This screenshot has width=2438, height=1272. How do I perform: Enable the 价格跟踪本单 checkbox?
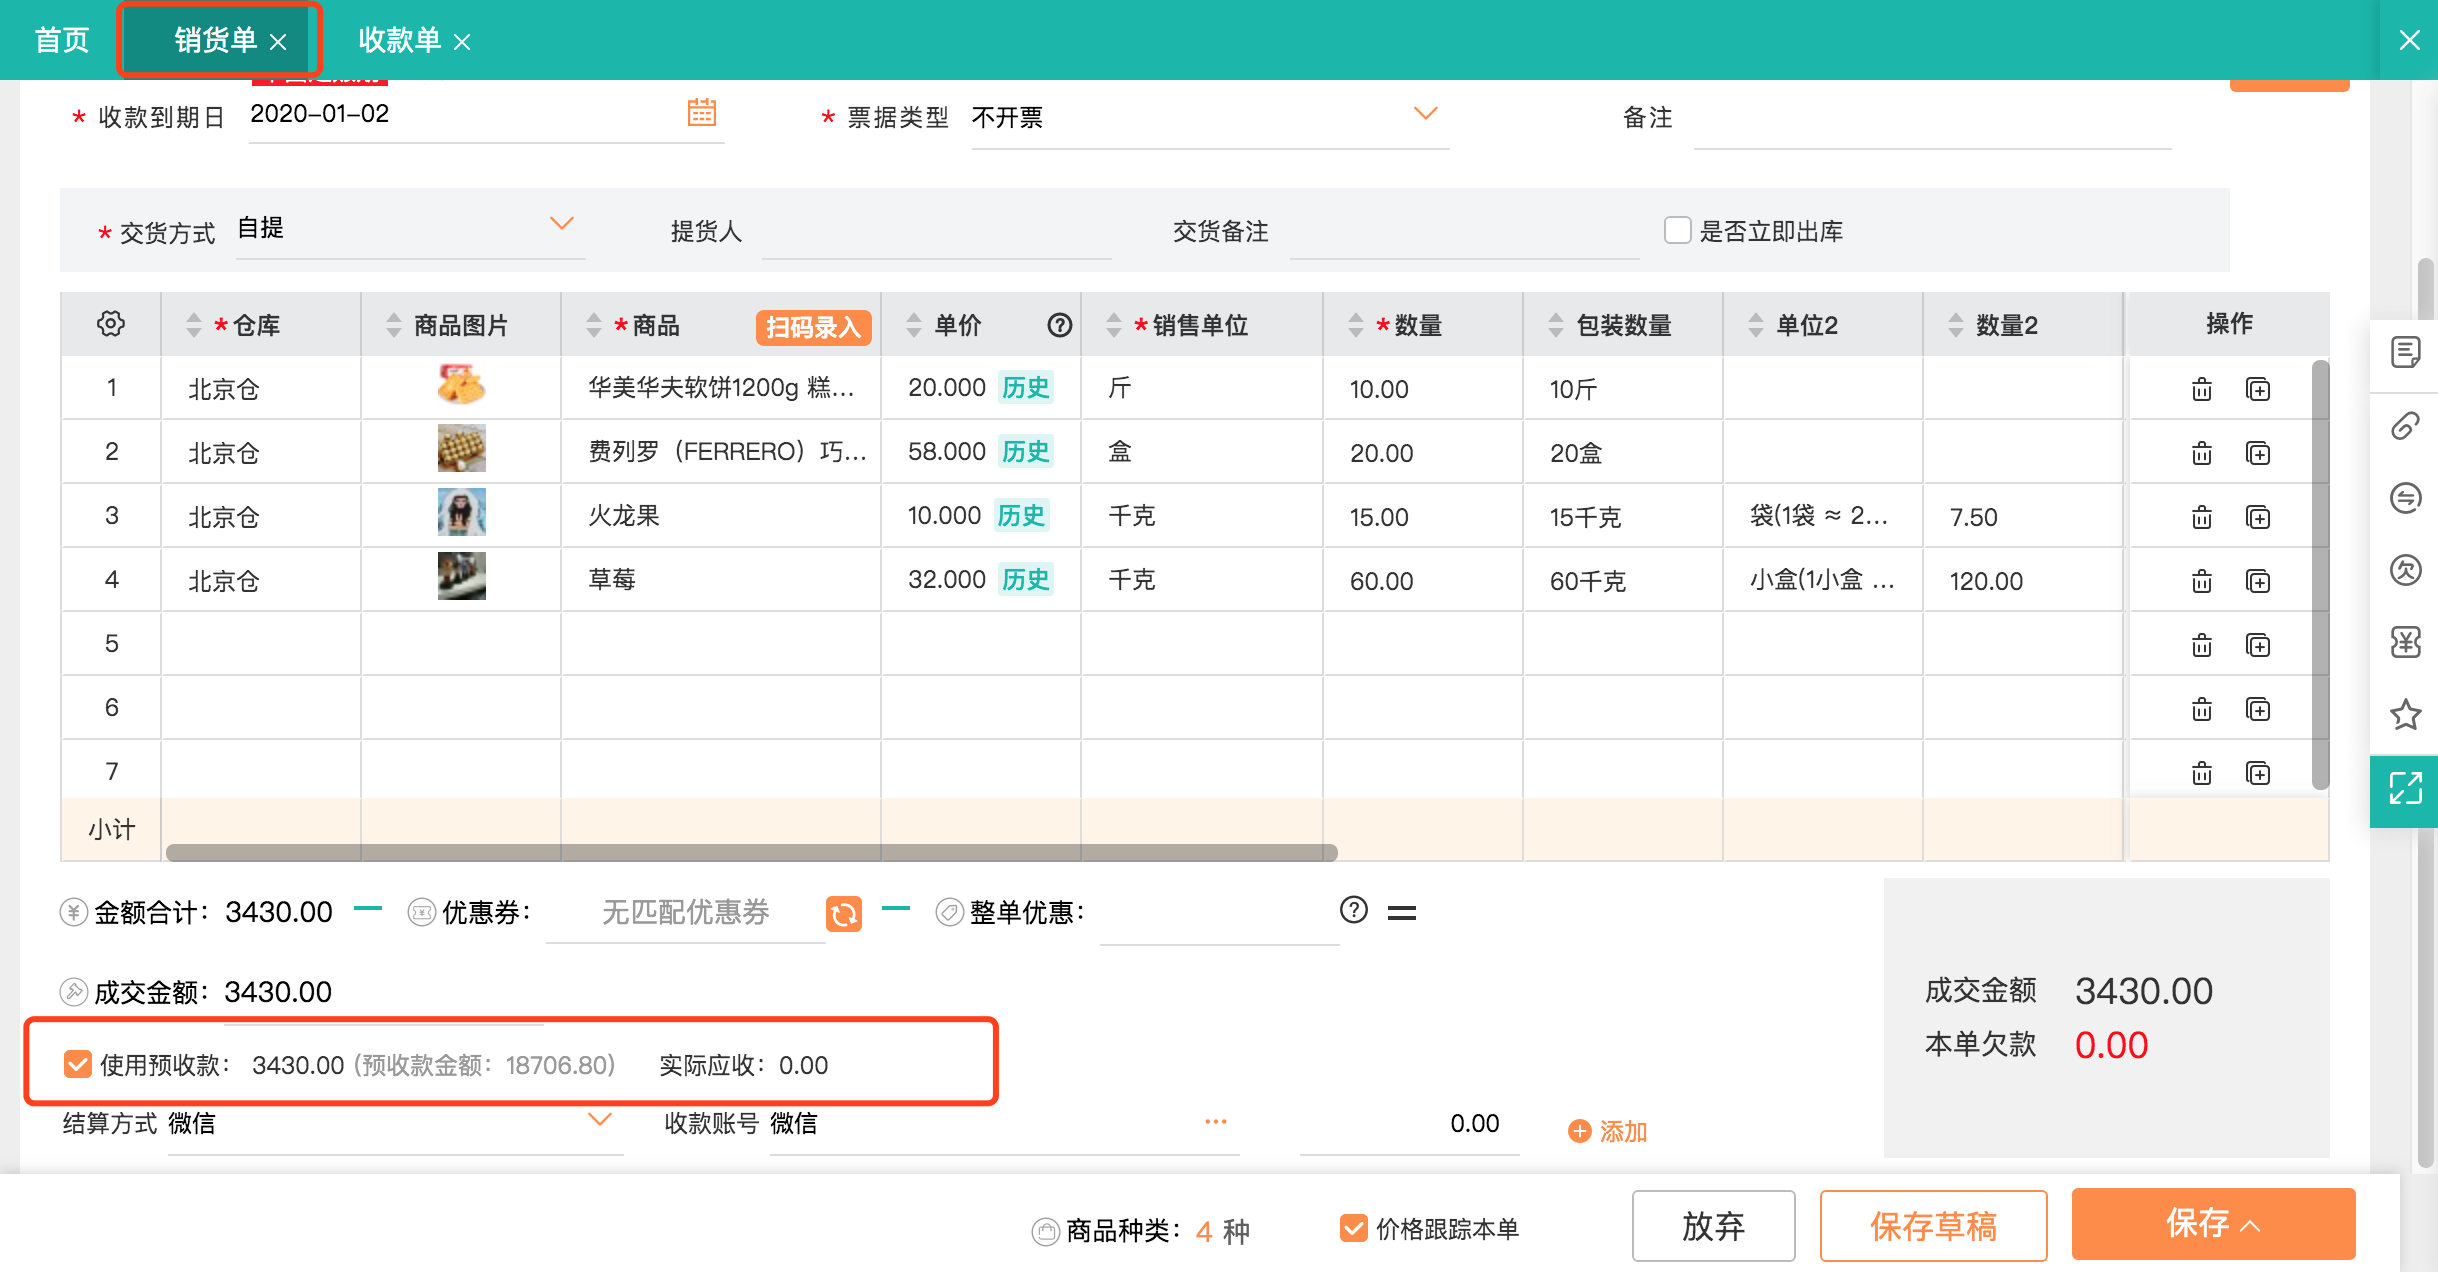[x=1351, y=1224]
